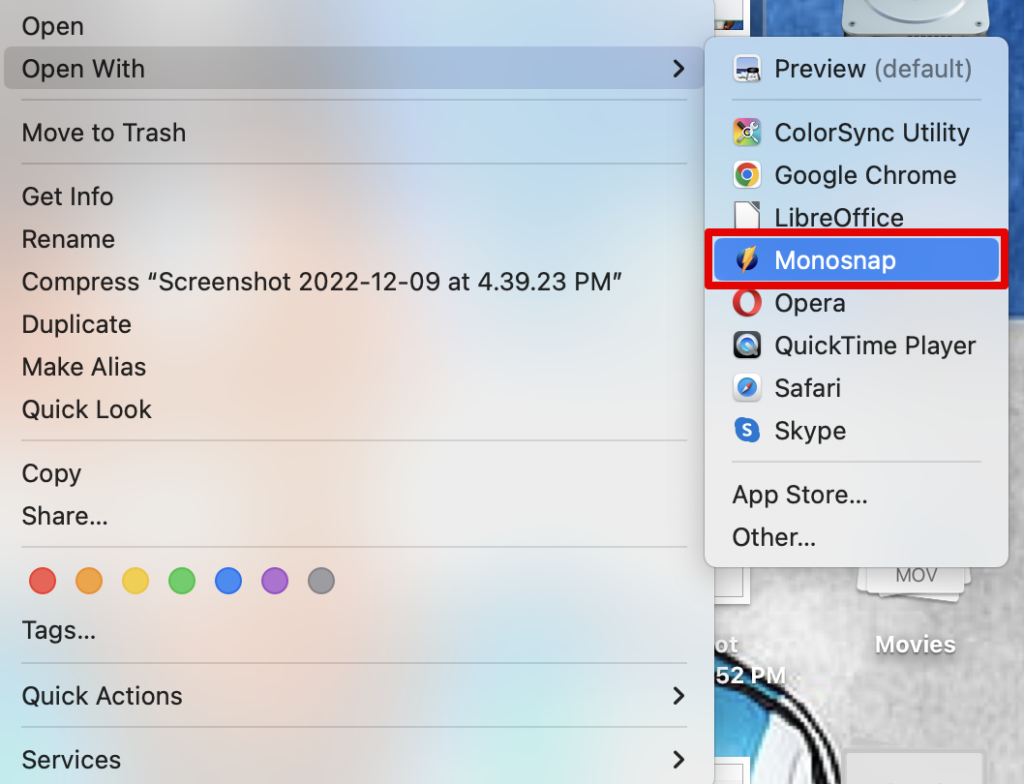Open the Tags… dialog
Viewport: 1024px width, 784px height.
click(x=353, y=630)
